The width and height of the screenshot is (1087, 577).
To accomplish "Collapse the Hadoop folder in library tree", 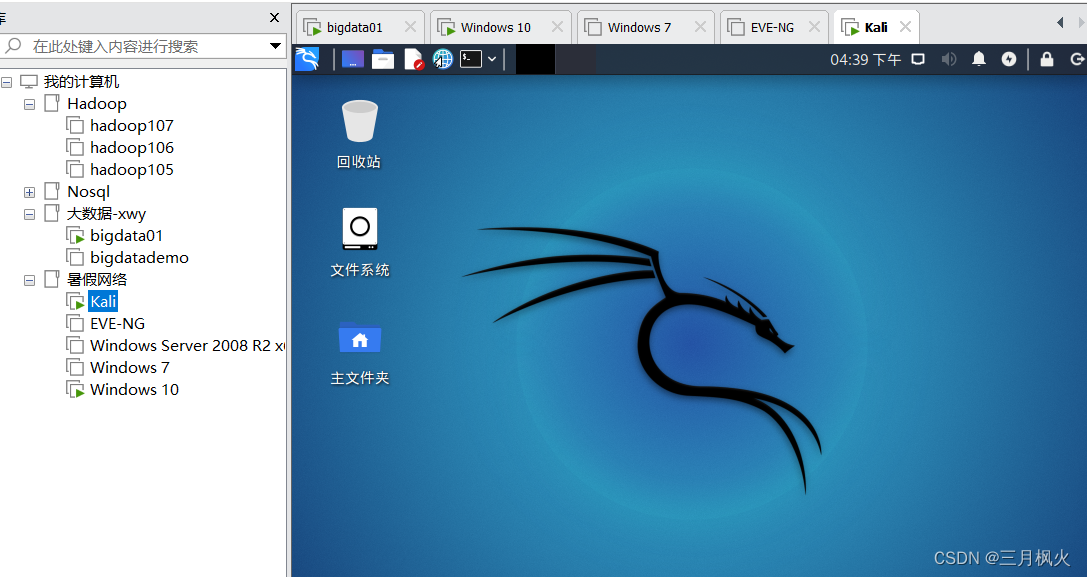I will coord(29,104).
